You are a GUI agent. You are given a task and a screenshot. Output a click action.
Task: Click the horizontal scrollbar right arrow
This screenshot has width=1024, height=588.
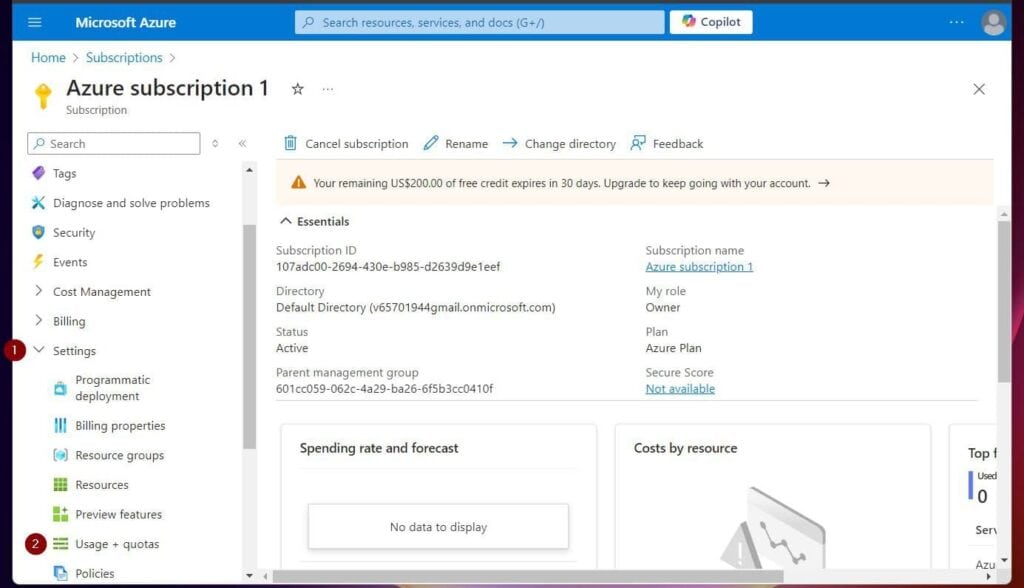coord(988,576)
